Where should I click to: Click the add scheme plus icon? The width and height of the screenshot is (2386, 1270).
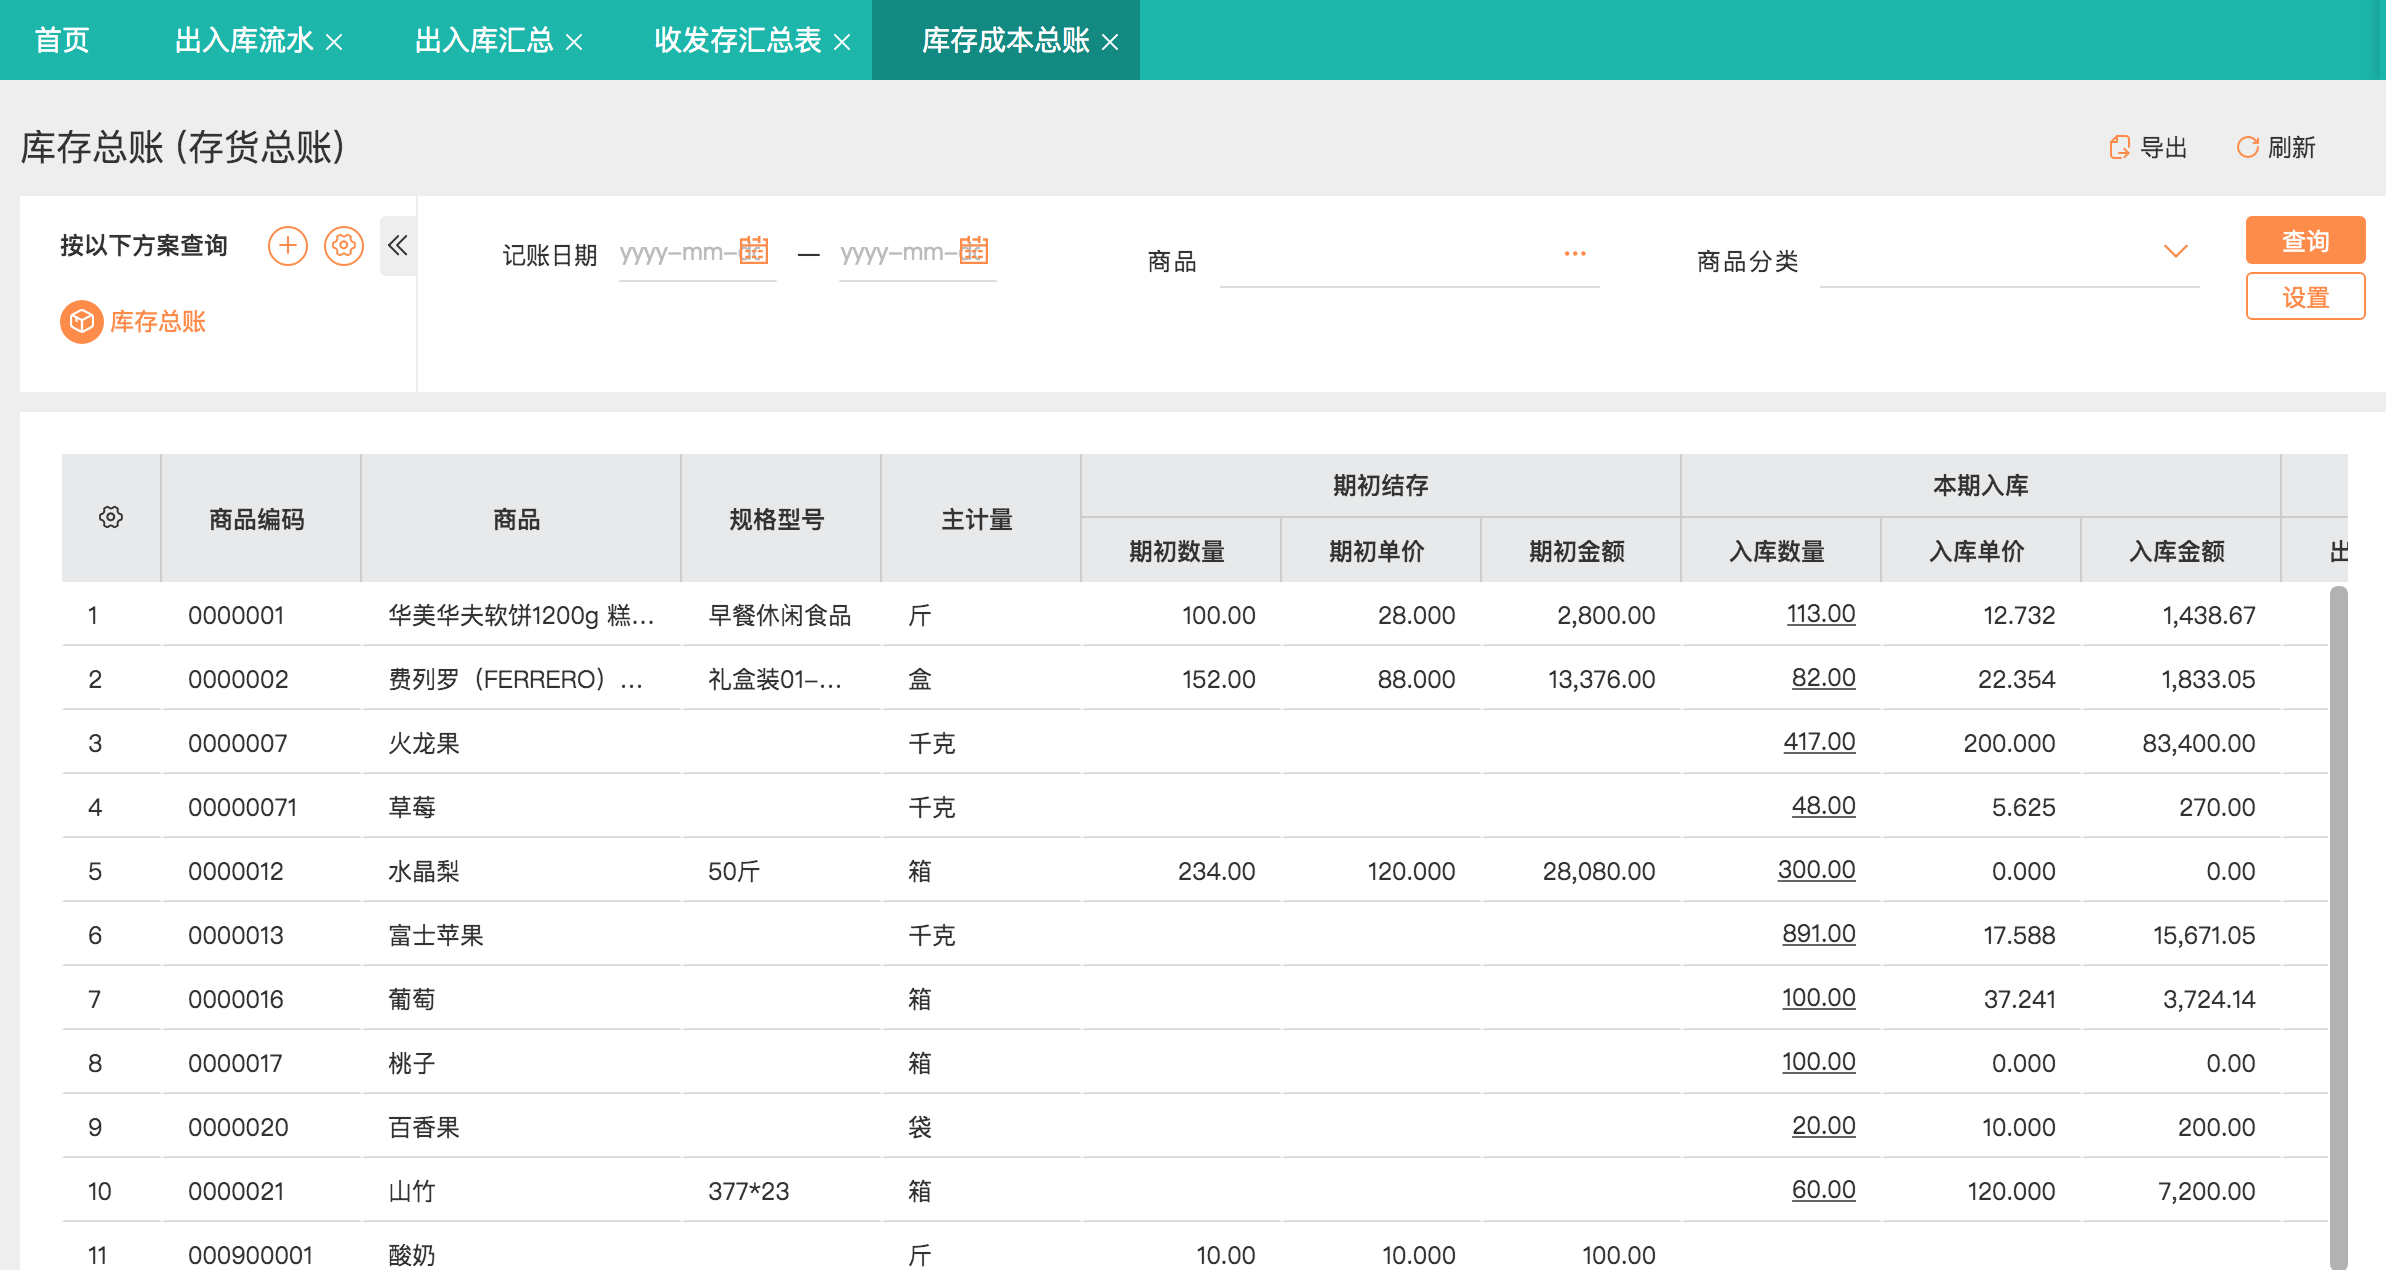click(289, 246)
